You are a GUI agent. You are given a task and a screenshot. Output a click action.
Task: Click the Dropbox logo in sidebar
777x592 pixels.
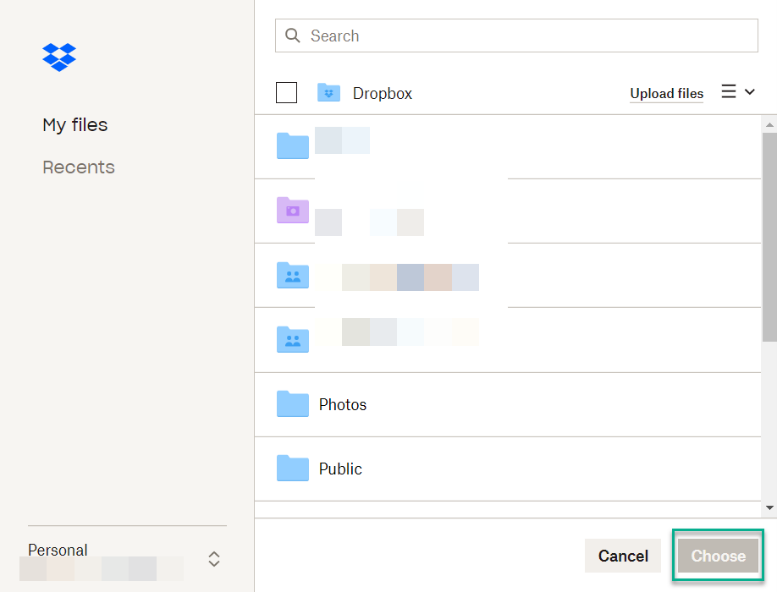pos(59,57)
